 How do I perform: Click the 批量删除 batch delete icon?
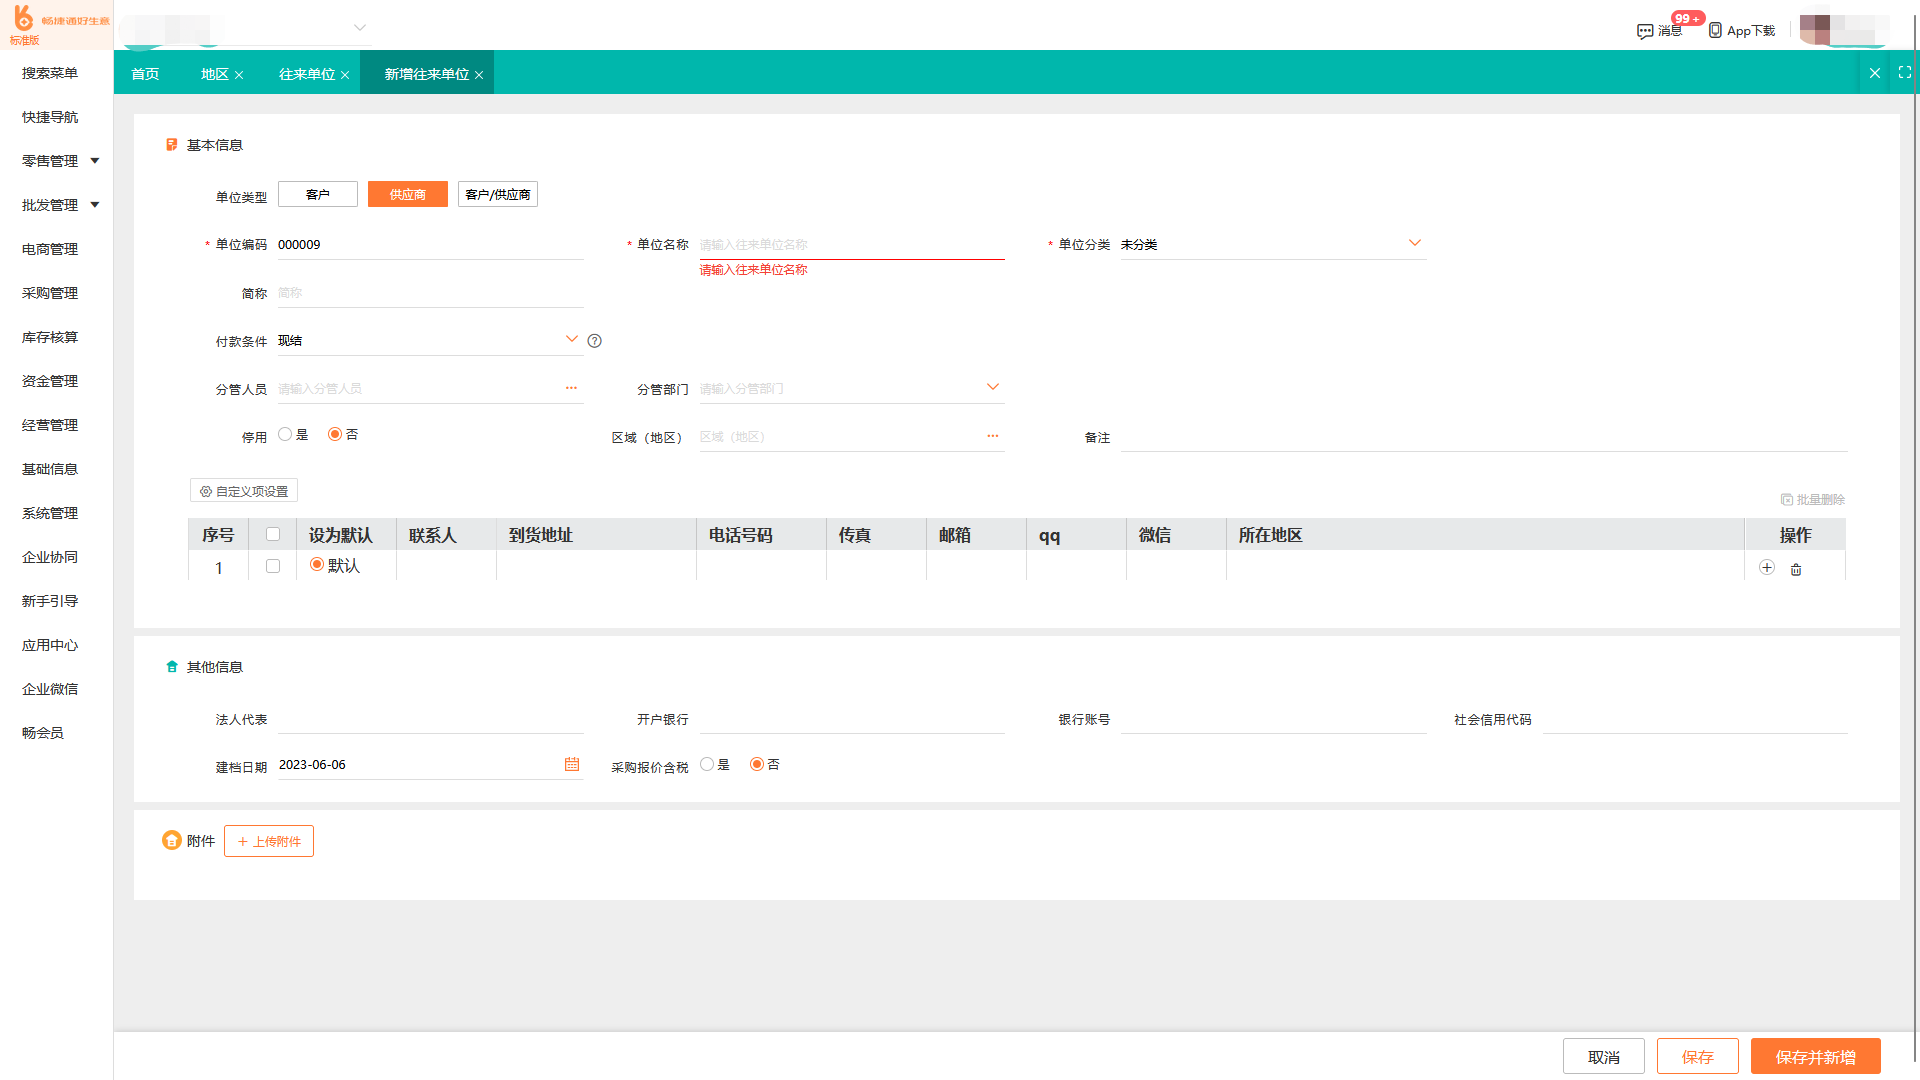[1787, 498]
